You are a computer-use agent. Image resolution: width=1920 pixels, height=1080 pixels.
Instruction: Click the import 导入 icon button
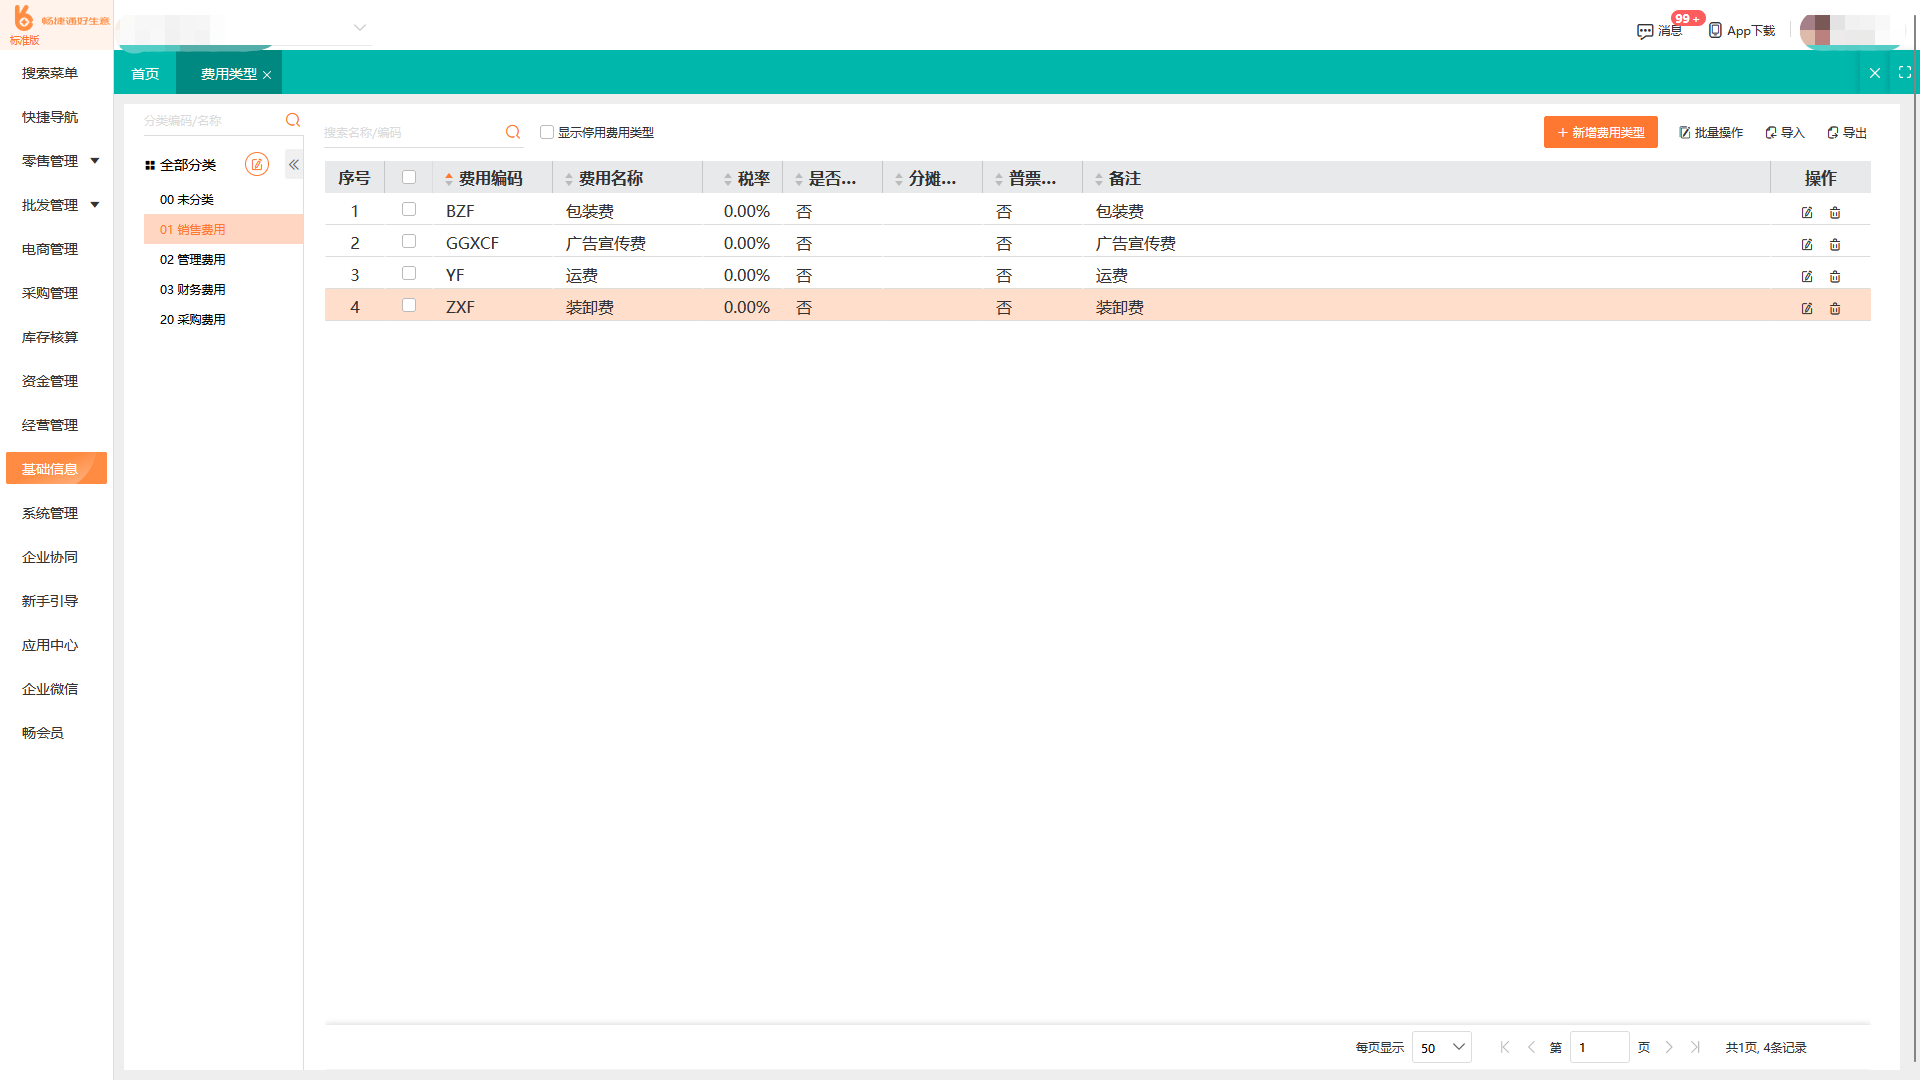[1787, 131]
